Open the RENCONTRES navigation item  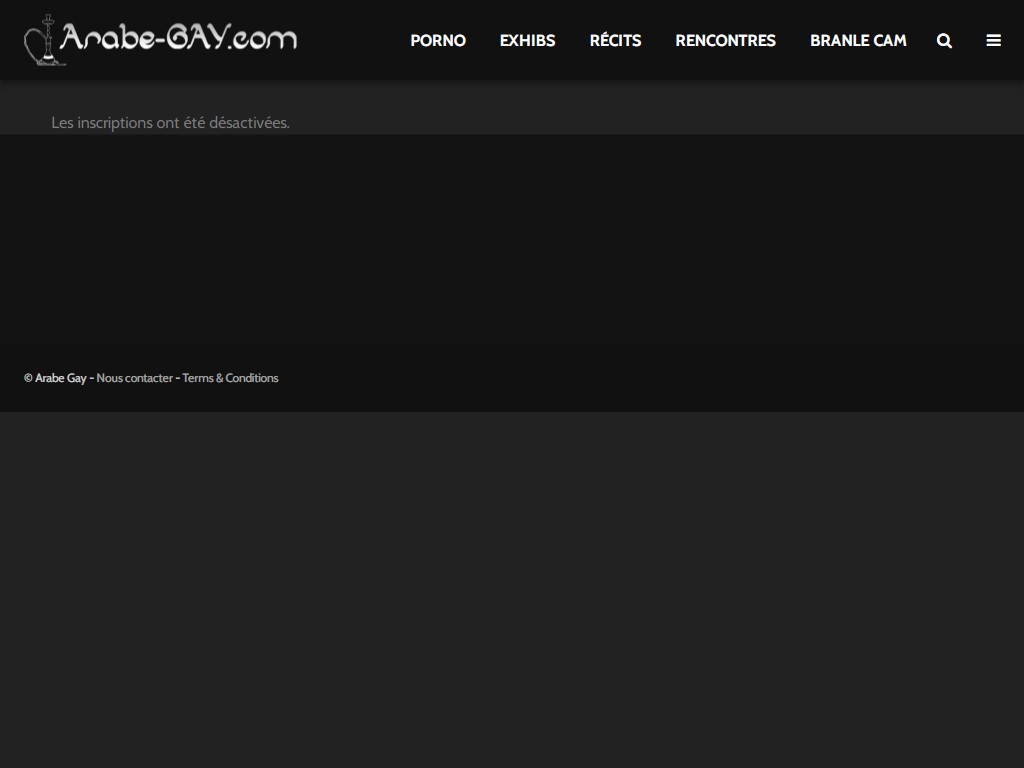[725, 41]
